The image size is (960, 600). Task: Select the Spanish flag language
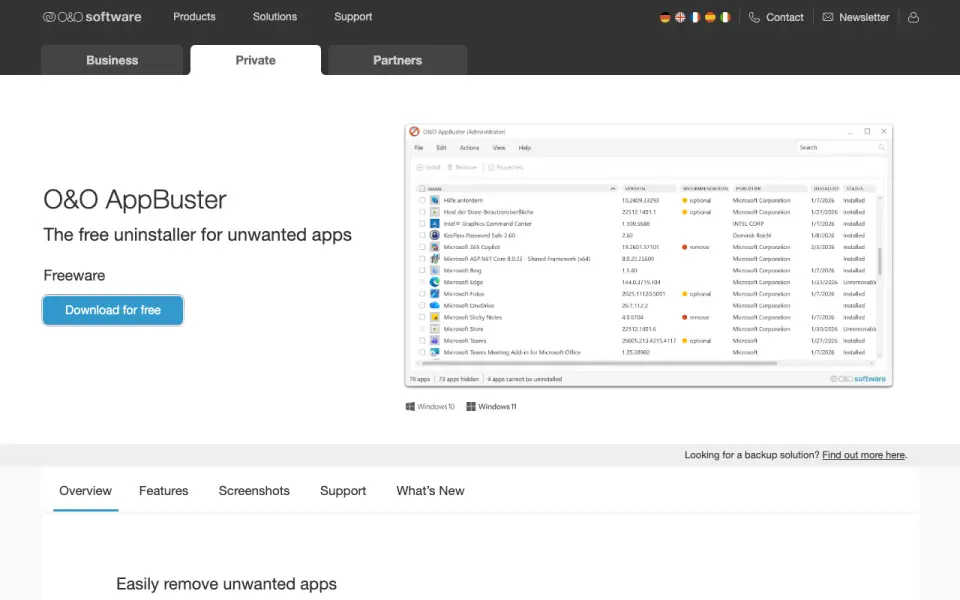point(710,17)
